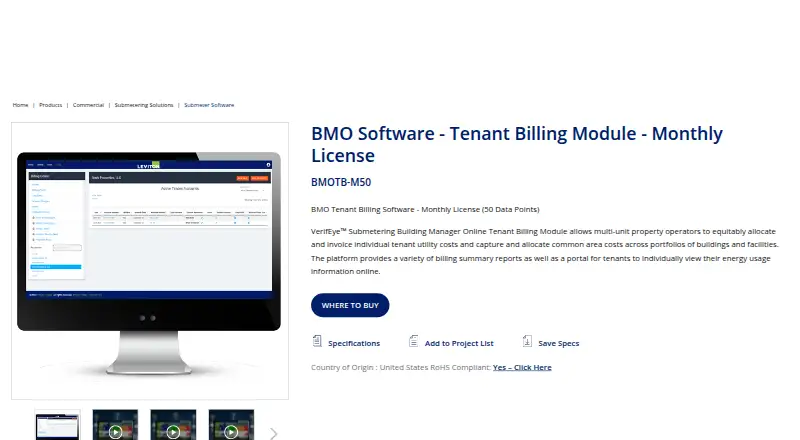Play the second video thumbnail

click(173, 425)
